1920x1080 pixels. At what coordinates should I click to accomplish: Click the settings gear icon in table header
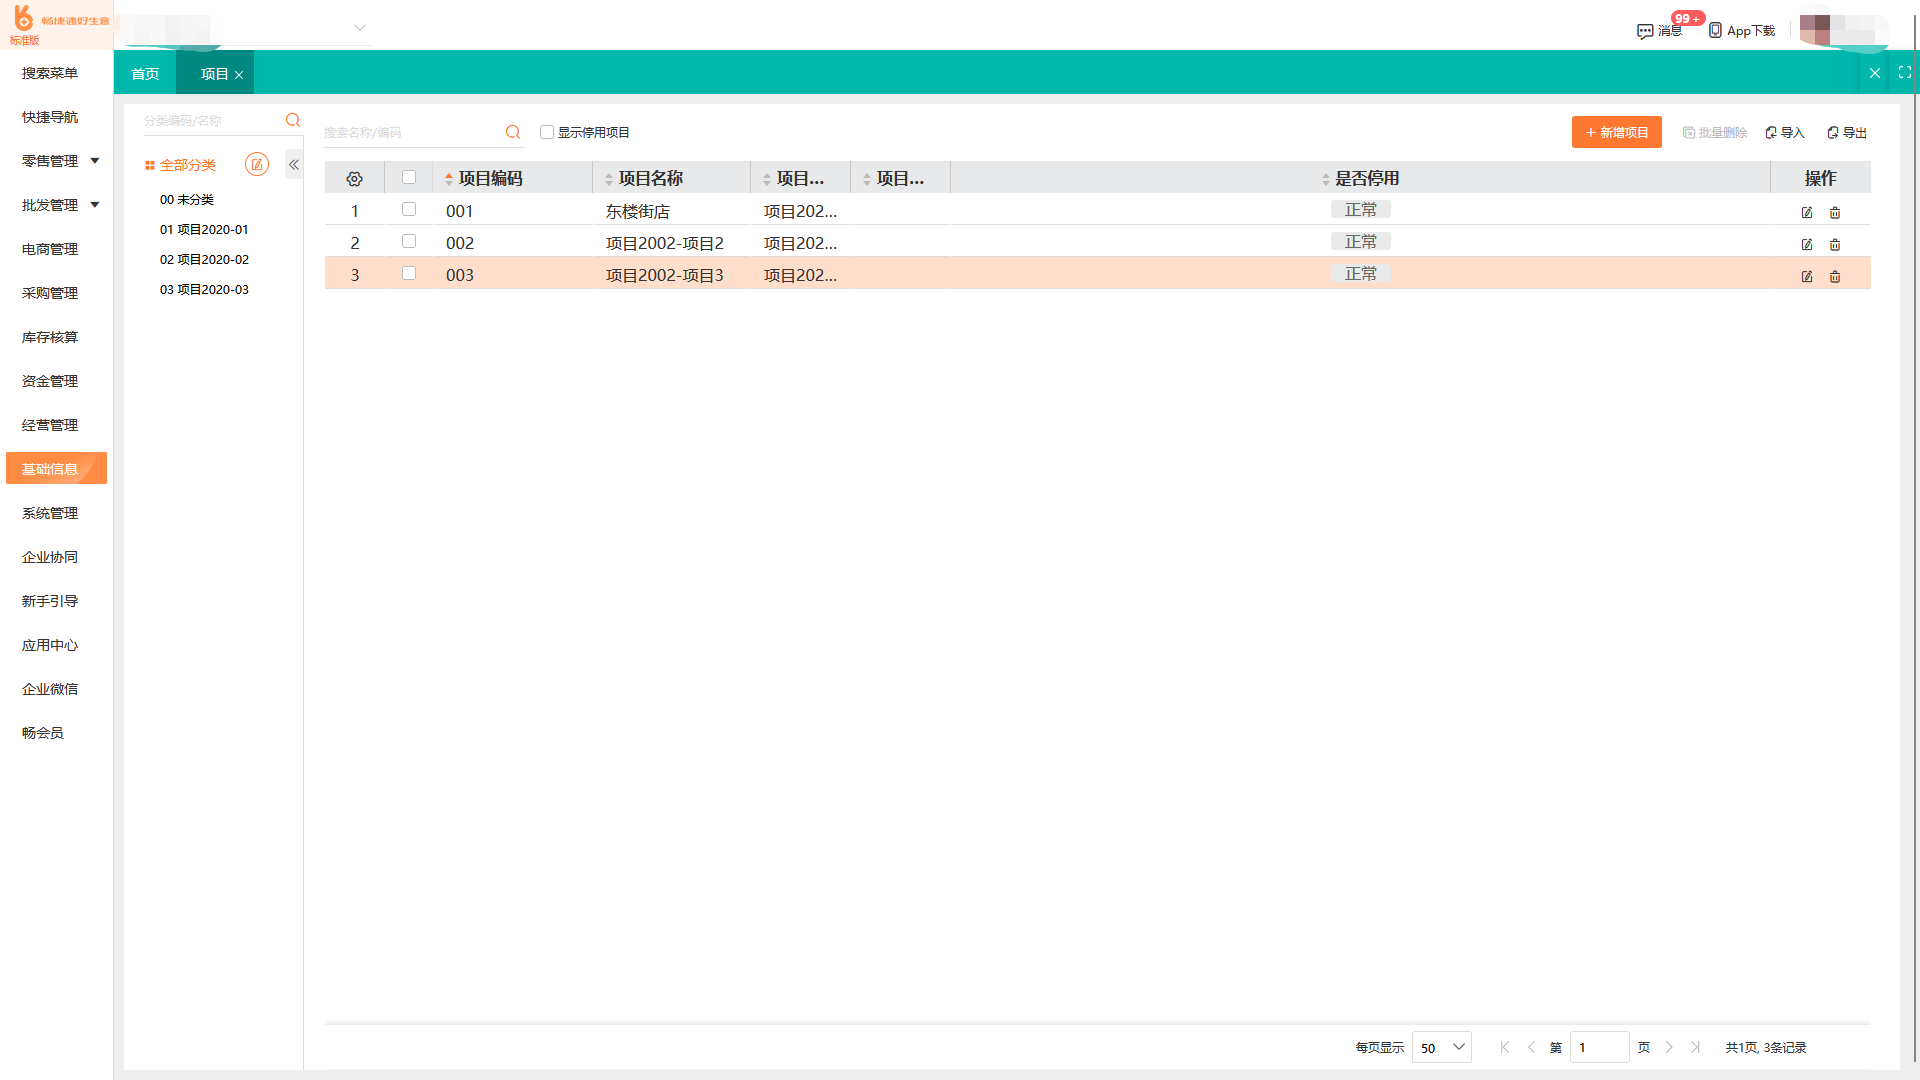tap(355, 178)
